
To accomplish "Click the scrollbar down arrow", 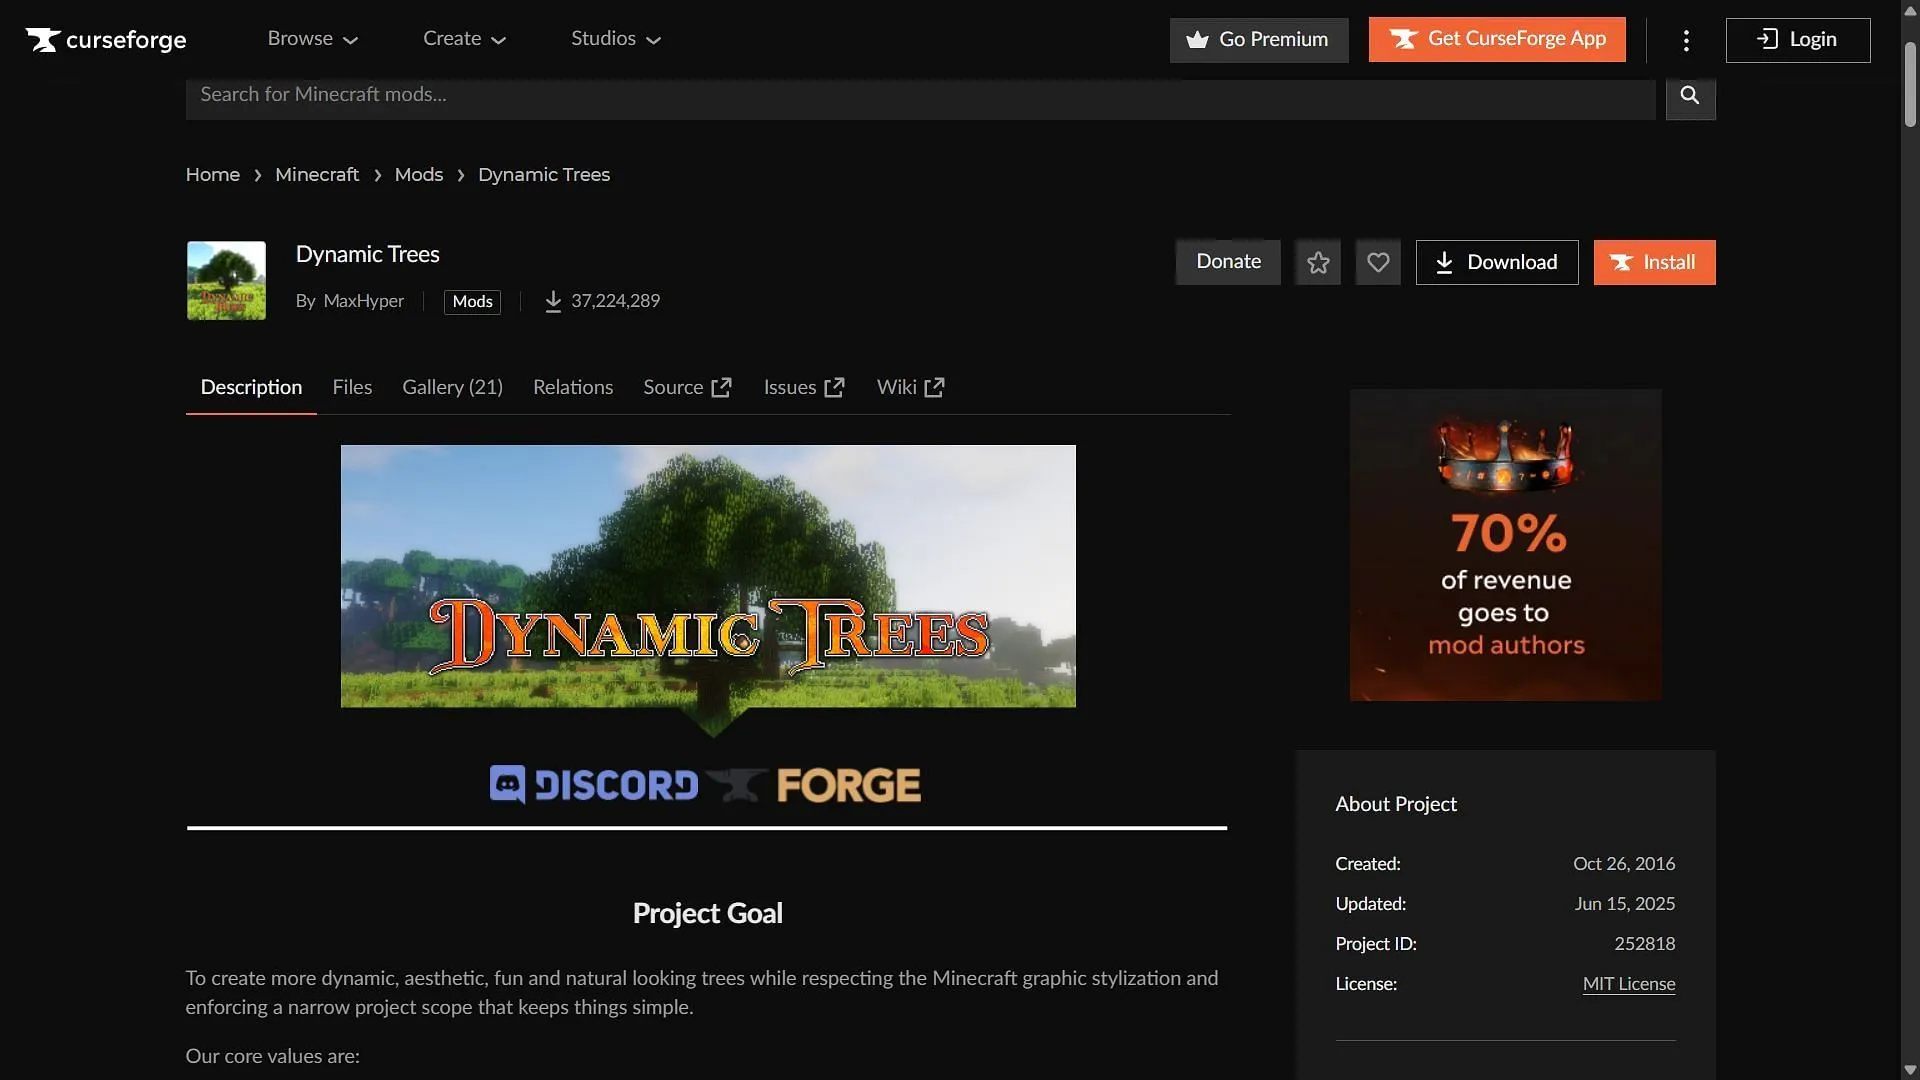I will click(x=1910, y=1070).
